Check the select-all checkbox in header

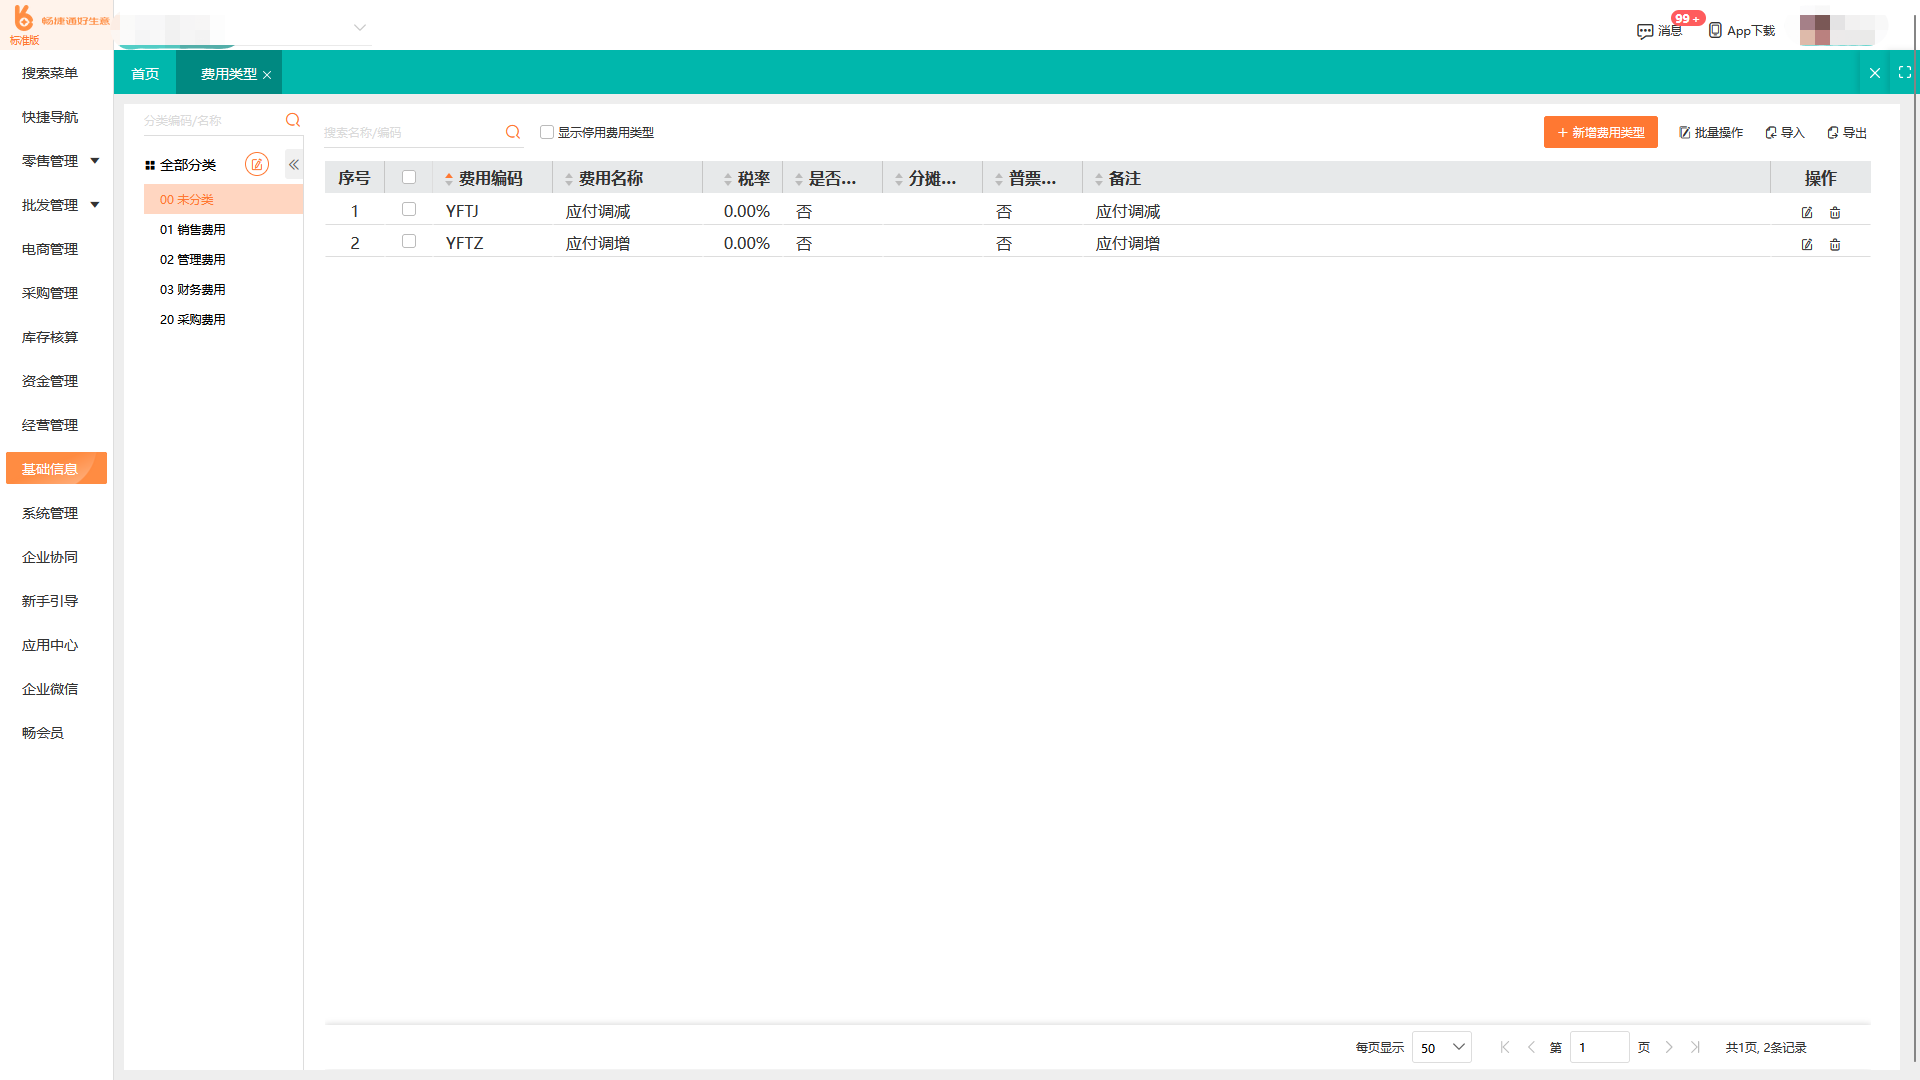pos(409,177)
